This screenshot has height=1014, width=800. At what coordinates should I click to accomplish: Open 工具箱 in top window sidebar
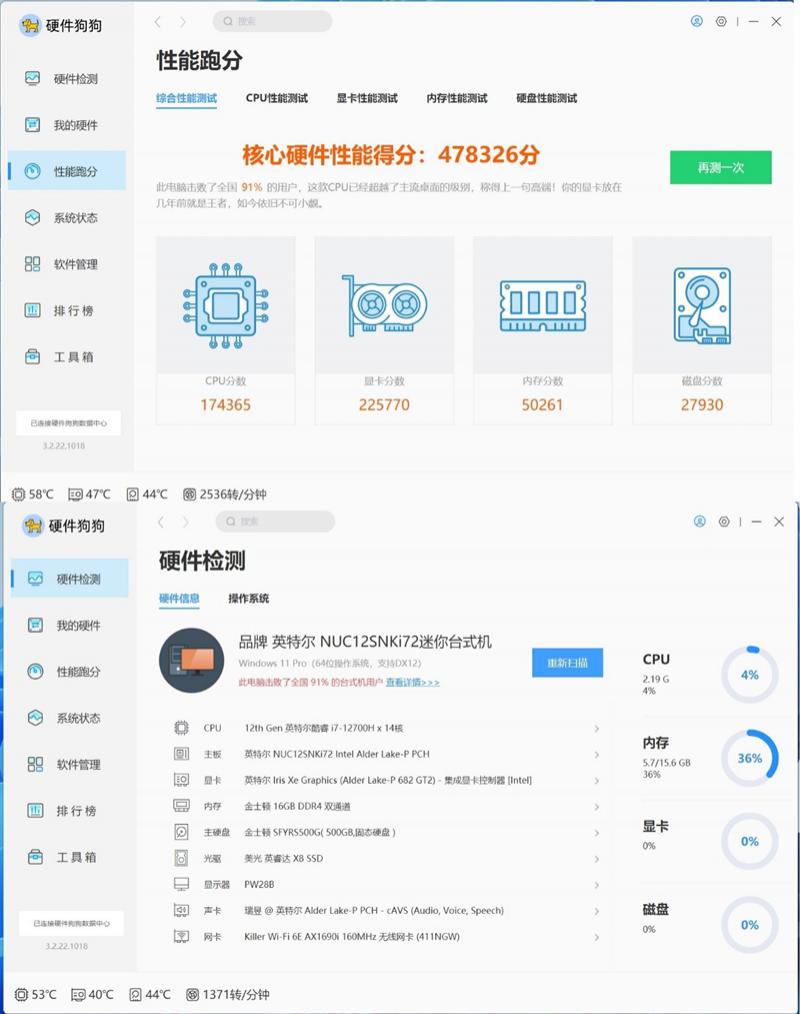point(73,357)
